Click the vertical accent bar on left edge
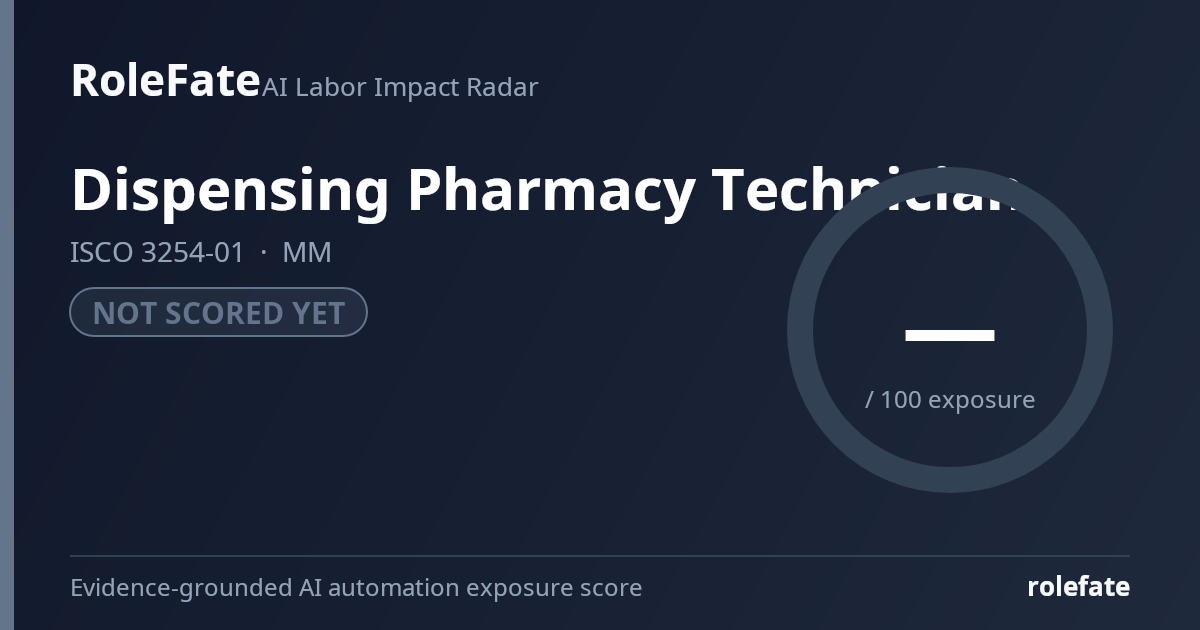 (x=7, y=315)
